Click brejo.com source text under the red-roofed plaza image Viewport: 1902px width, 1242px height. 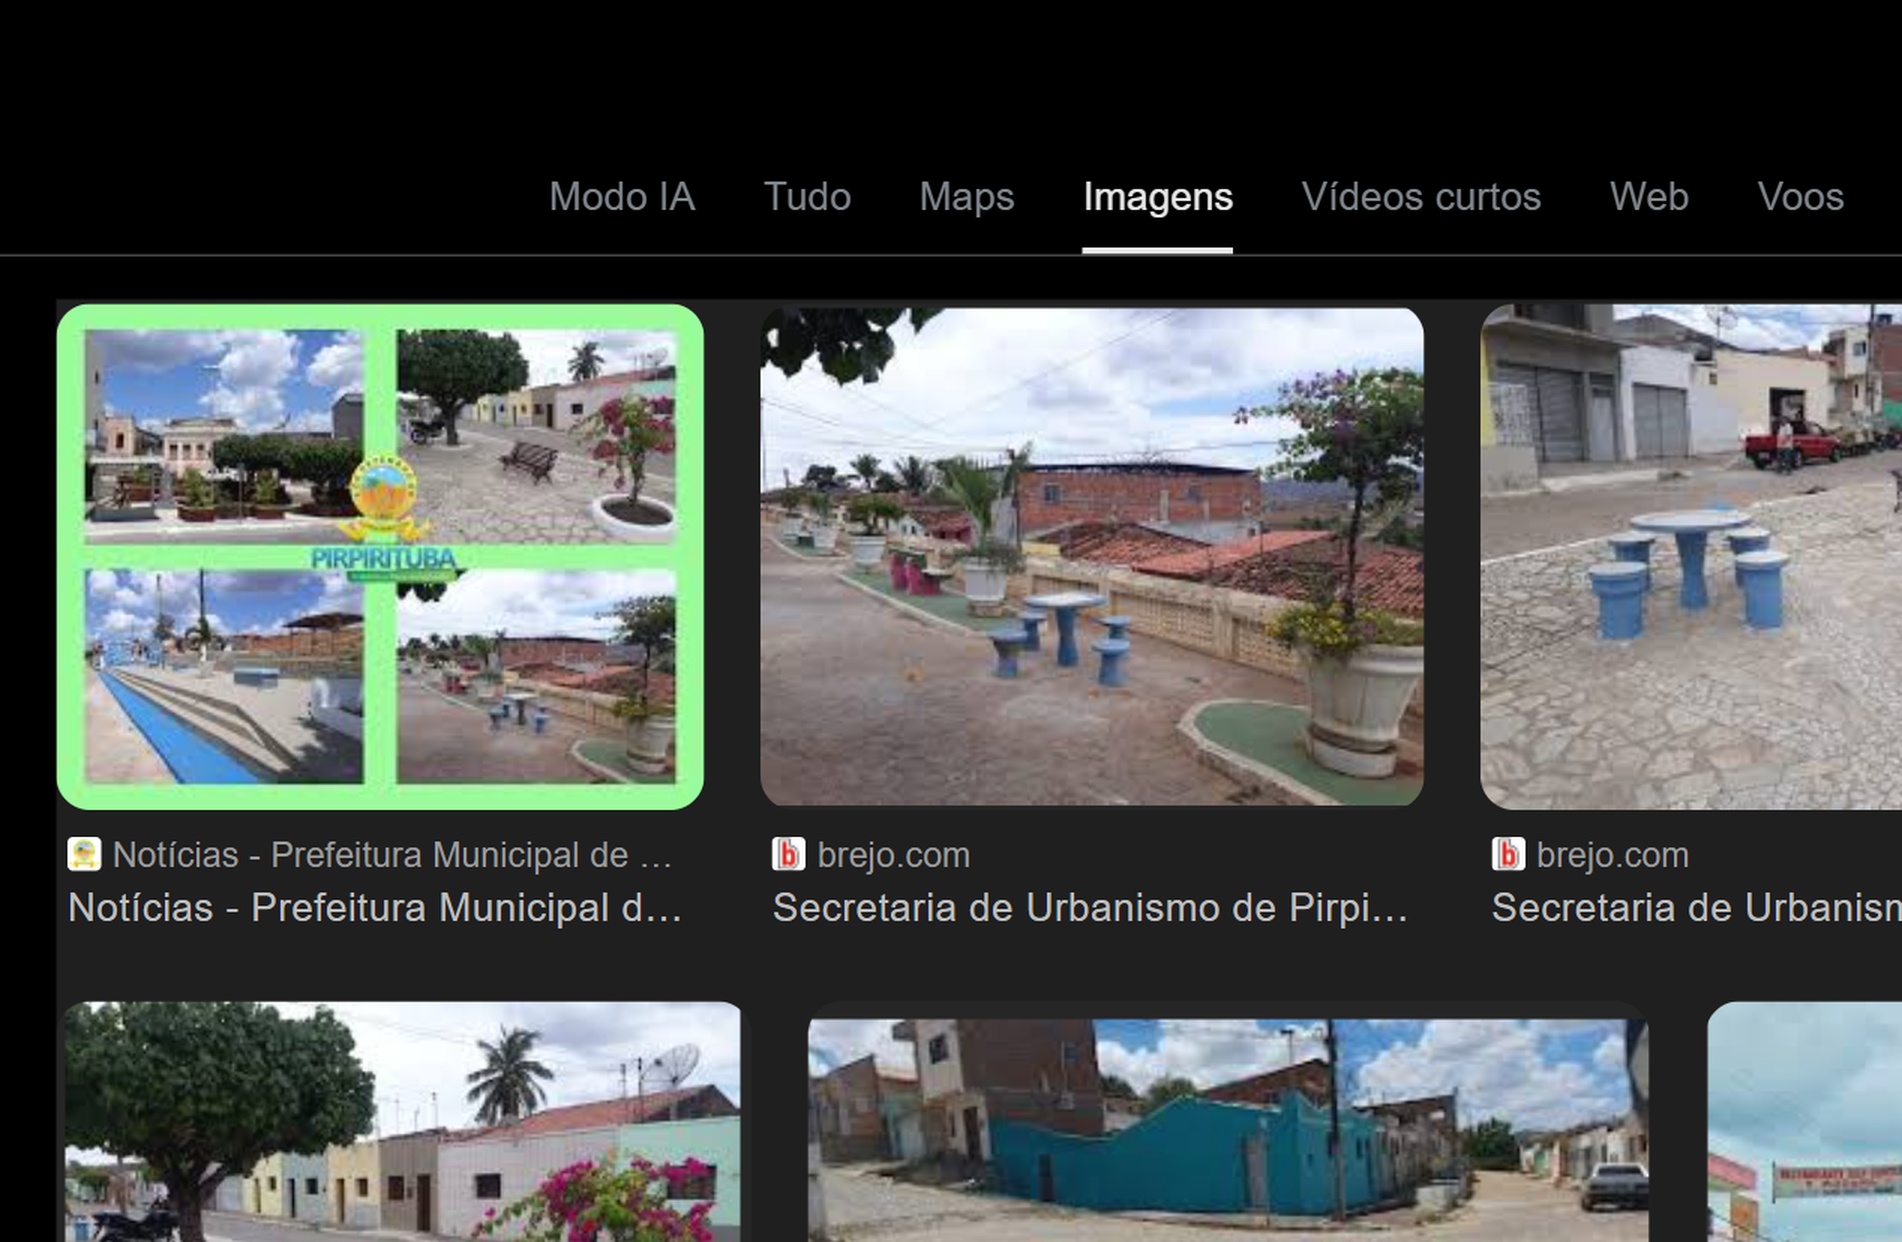coord(893,855)
